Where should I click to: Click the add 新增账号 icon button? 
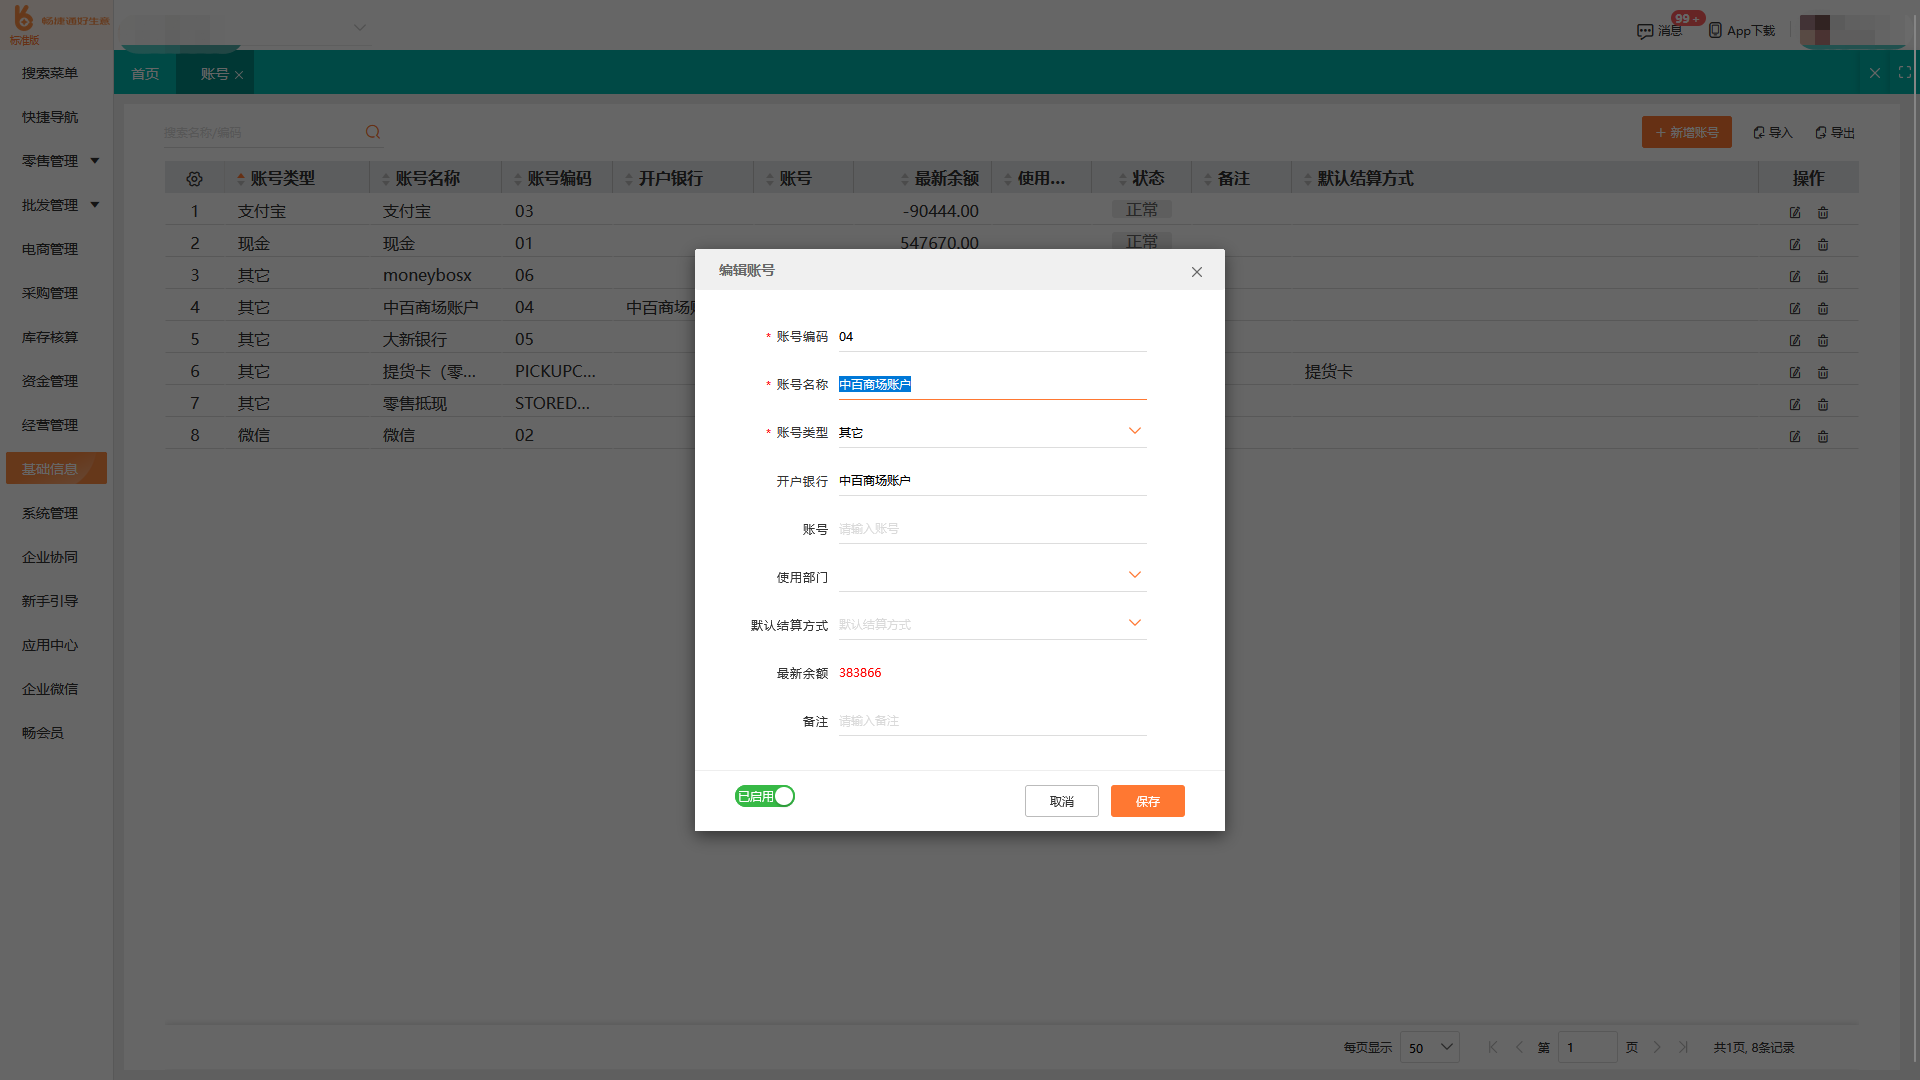(1687, 132)
